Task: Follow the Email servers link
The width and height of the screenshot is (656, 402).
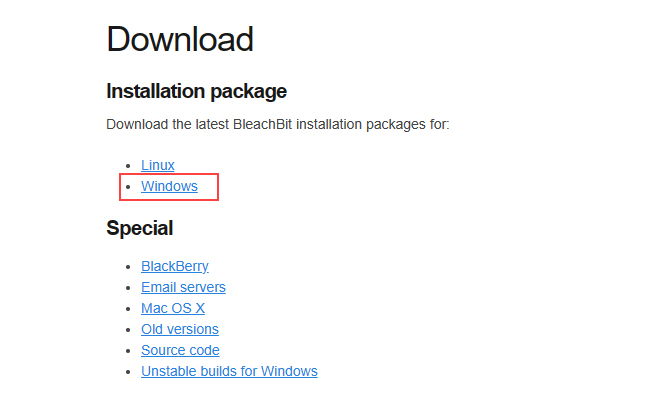Action: pos(183,287)
